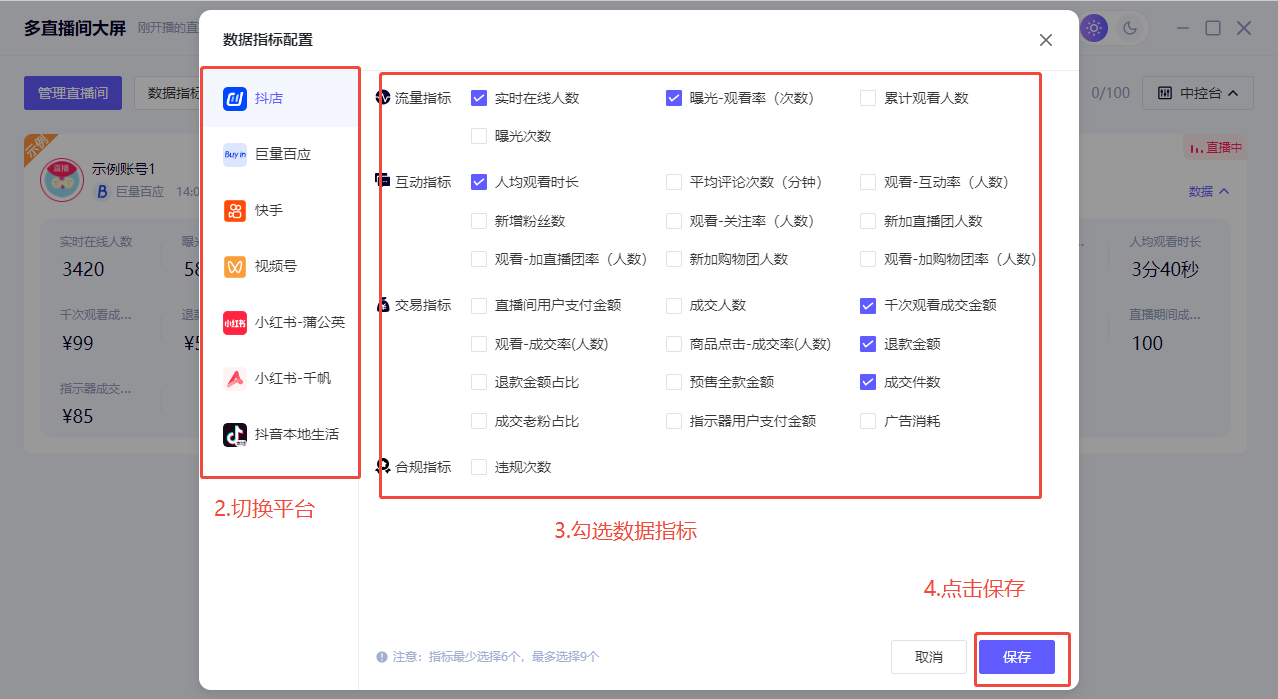Click the 取消 cancel button
Screen dimensions: 1278x699
[x=928, y=657]
